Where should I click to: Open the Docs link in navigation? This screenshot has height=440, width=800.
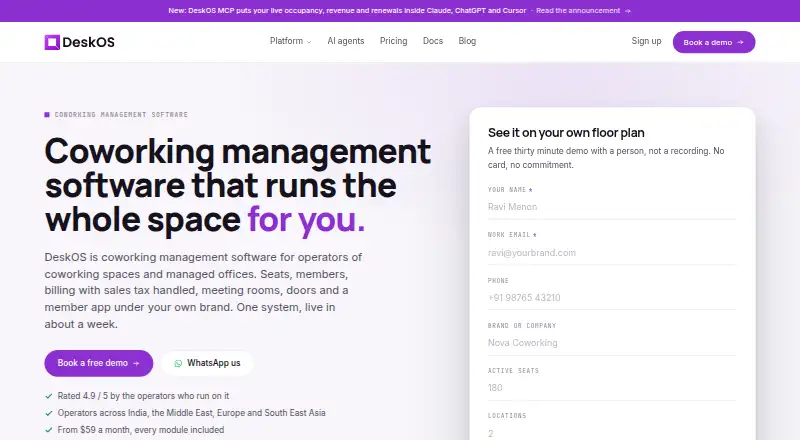[x=433, y=41]
